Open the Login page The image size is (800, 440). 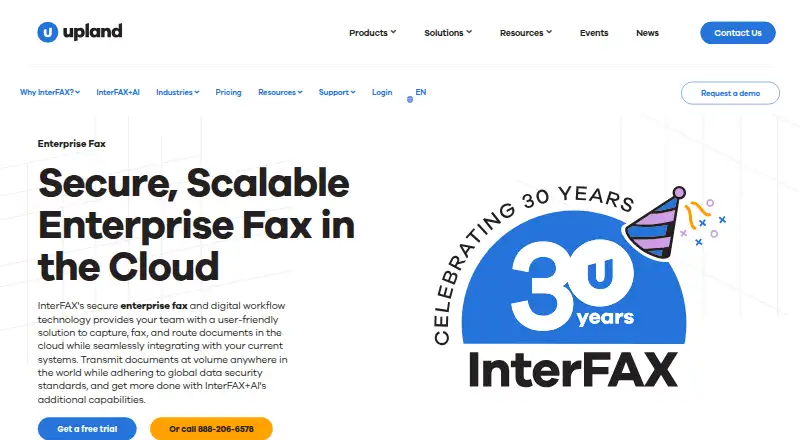coord(382,92)
